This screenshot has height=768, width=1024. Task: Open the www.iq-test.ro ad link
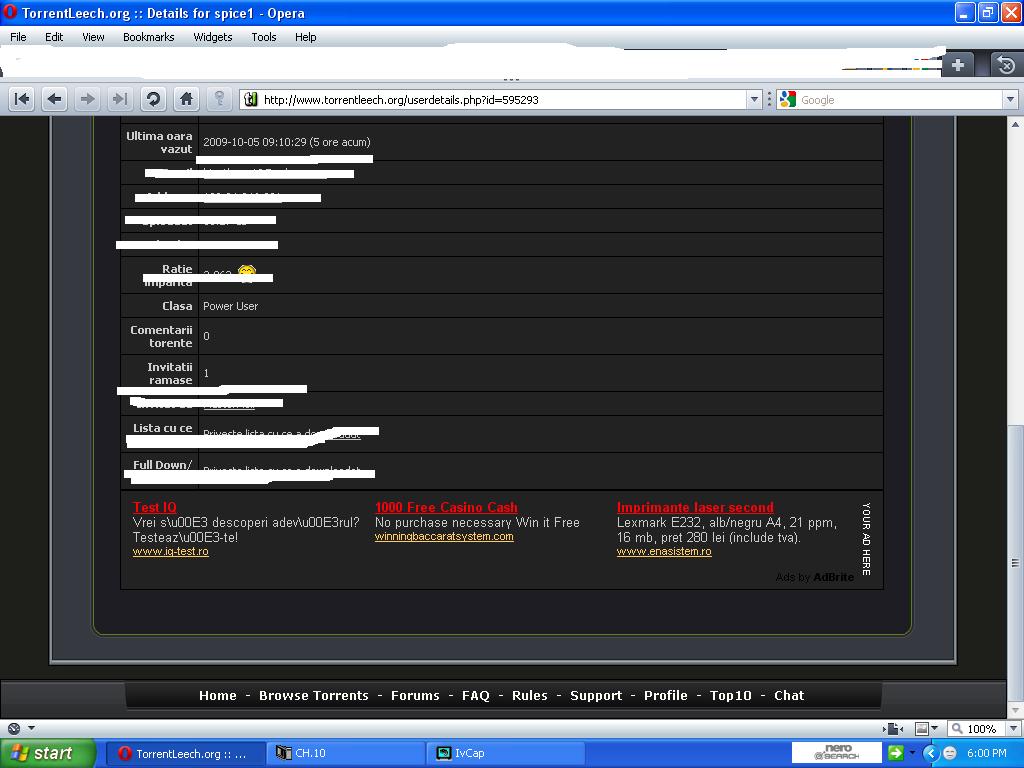[170, 552]
